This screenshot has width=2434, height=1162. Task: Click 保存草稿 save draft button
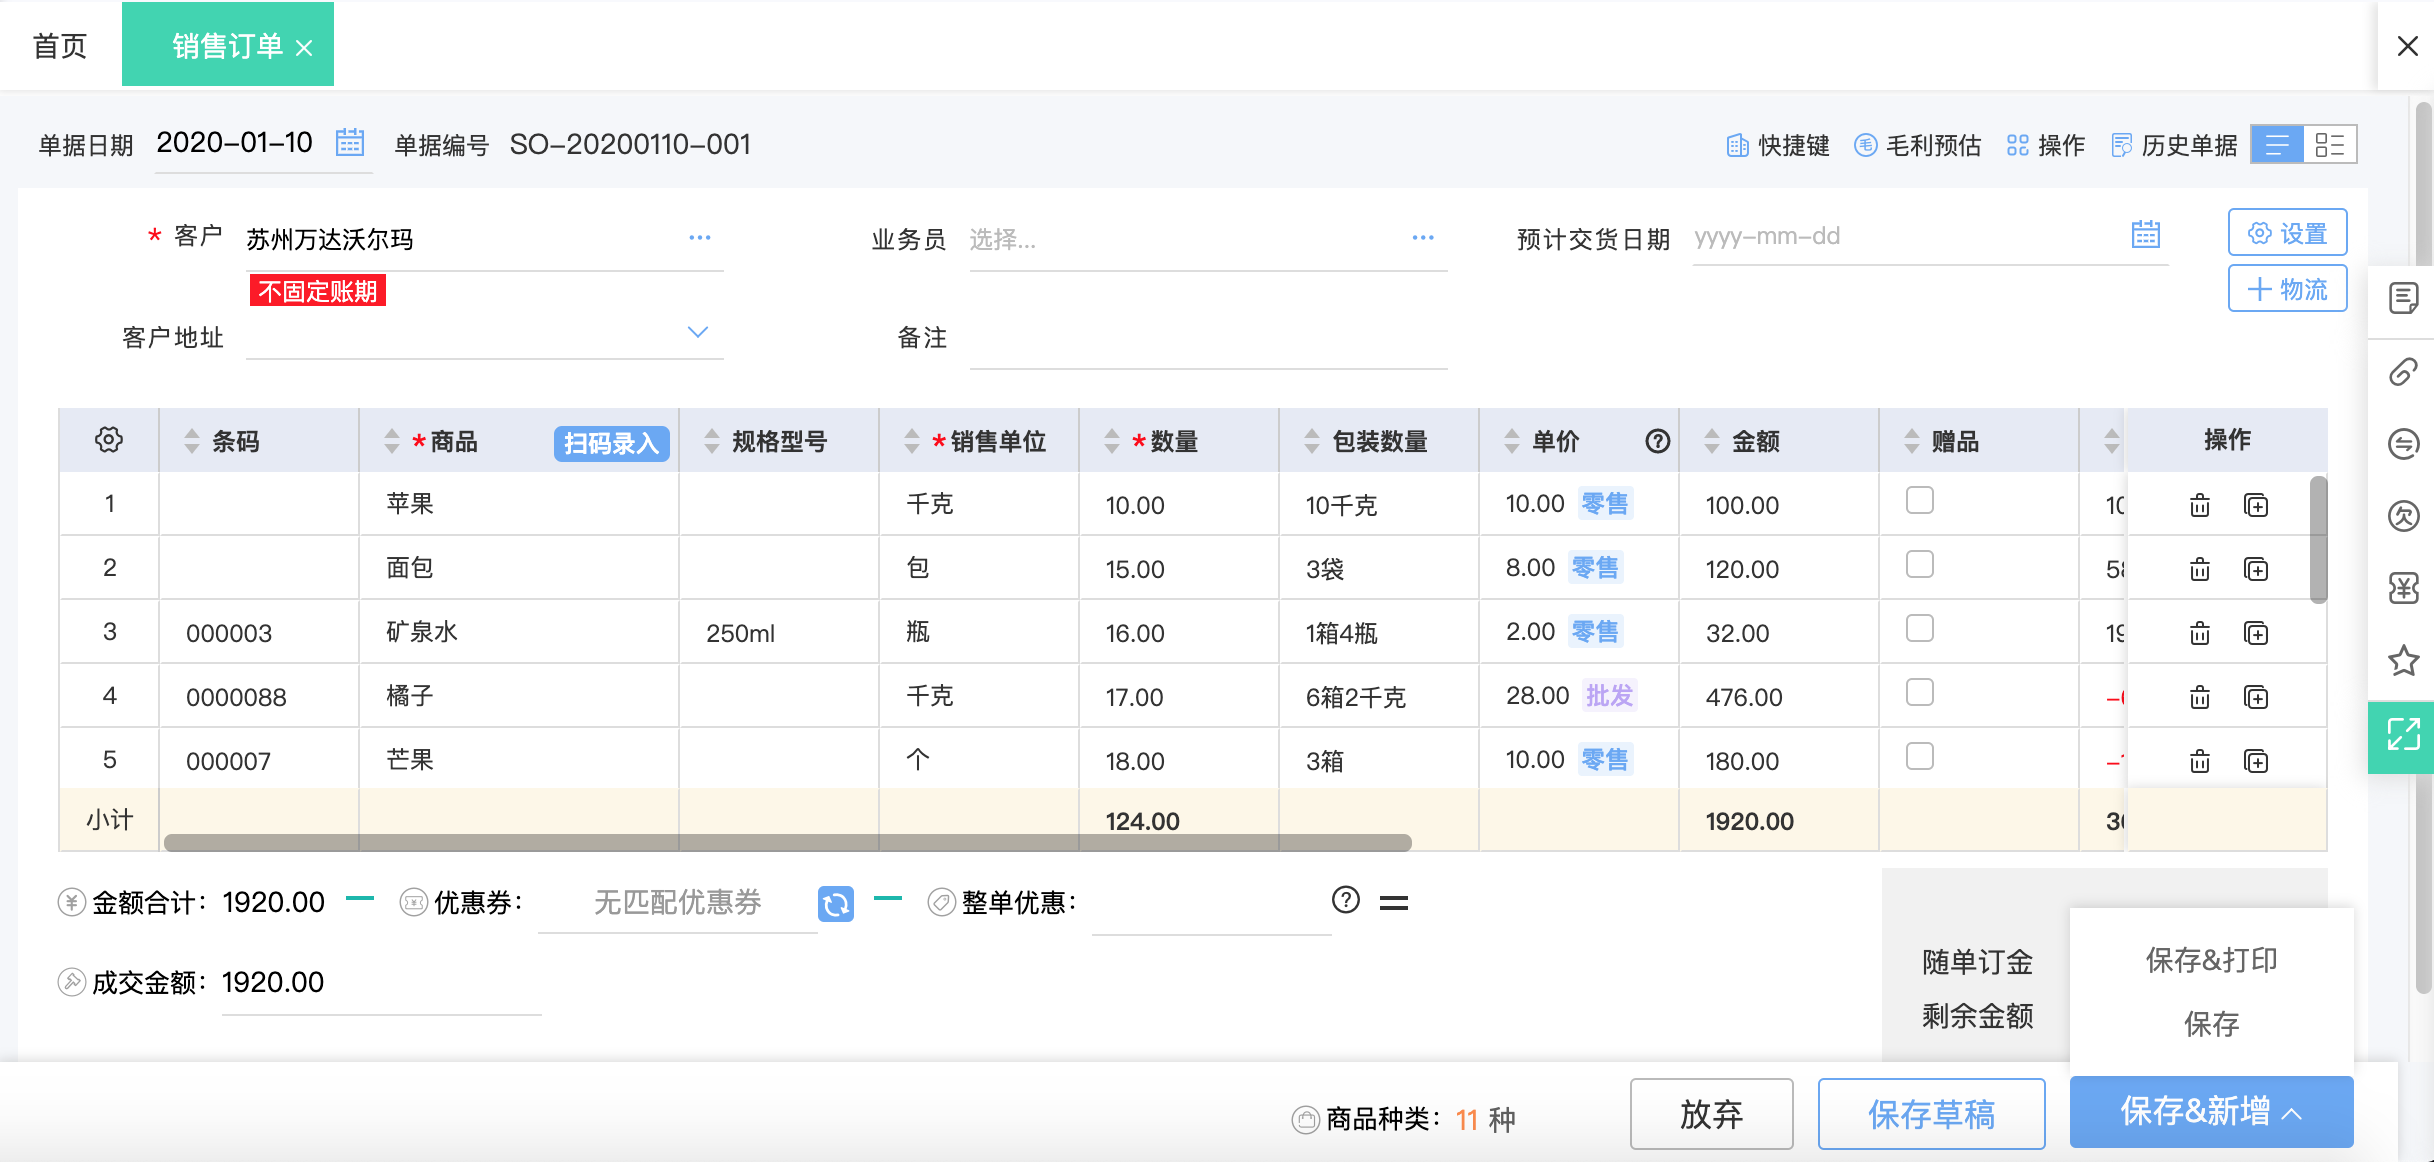click(1930, 1112)
